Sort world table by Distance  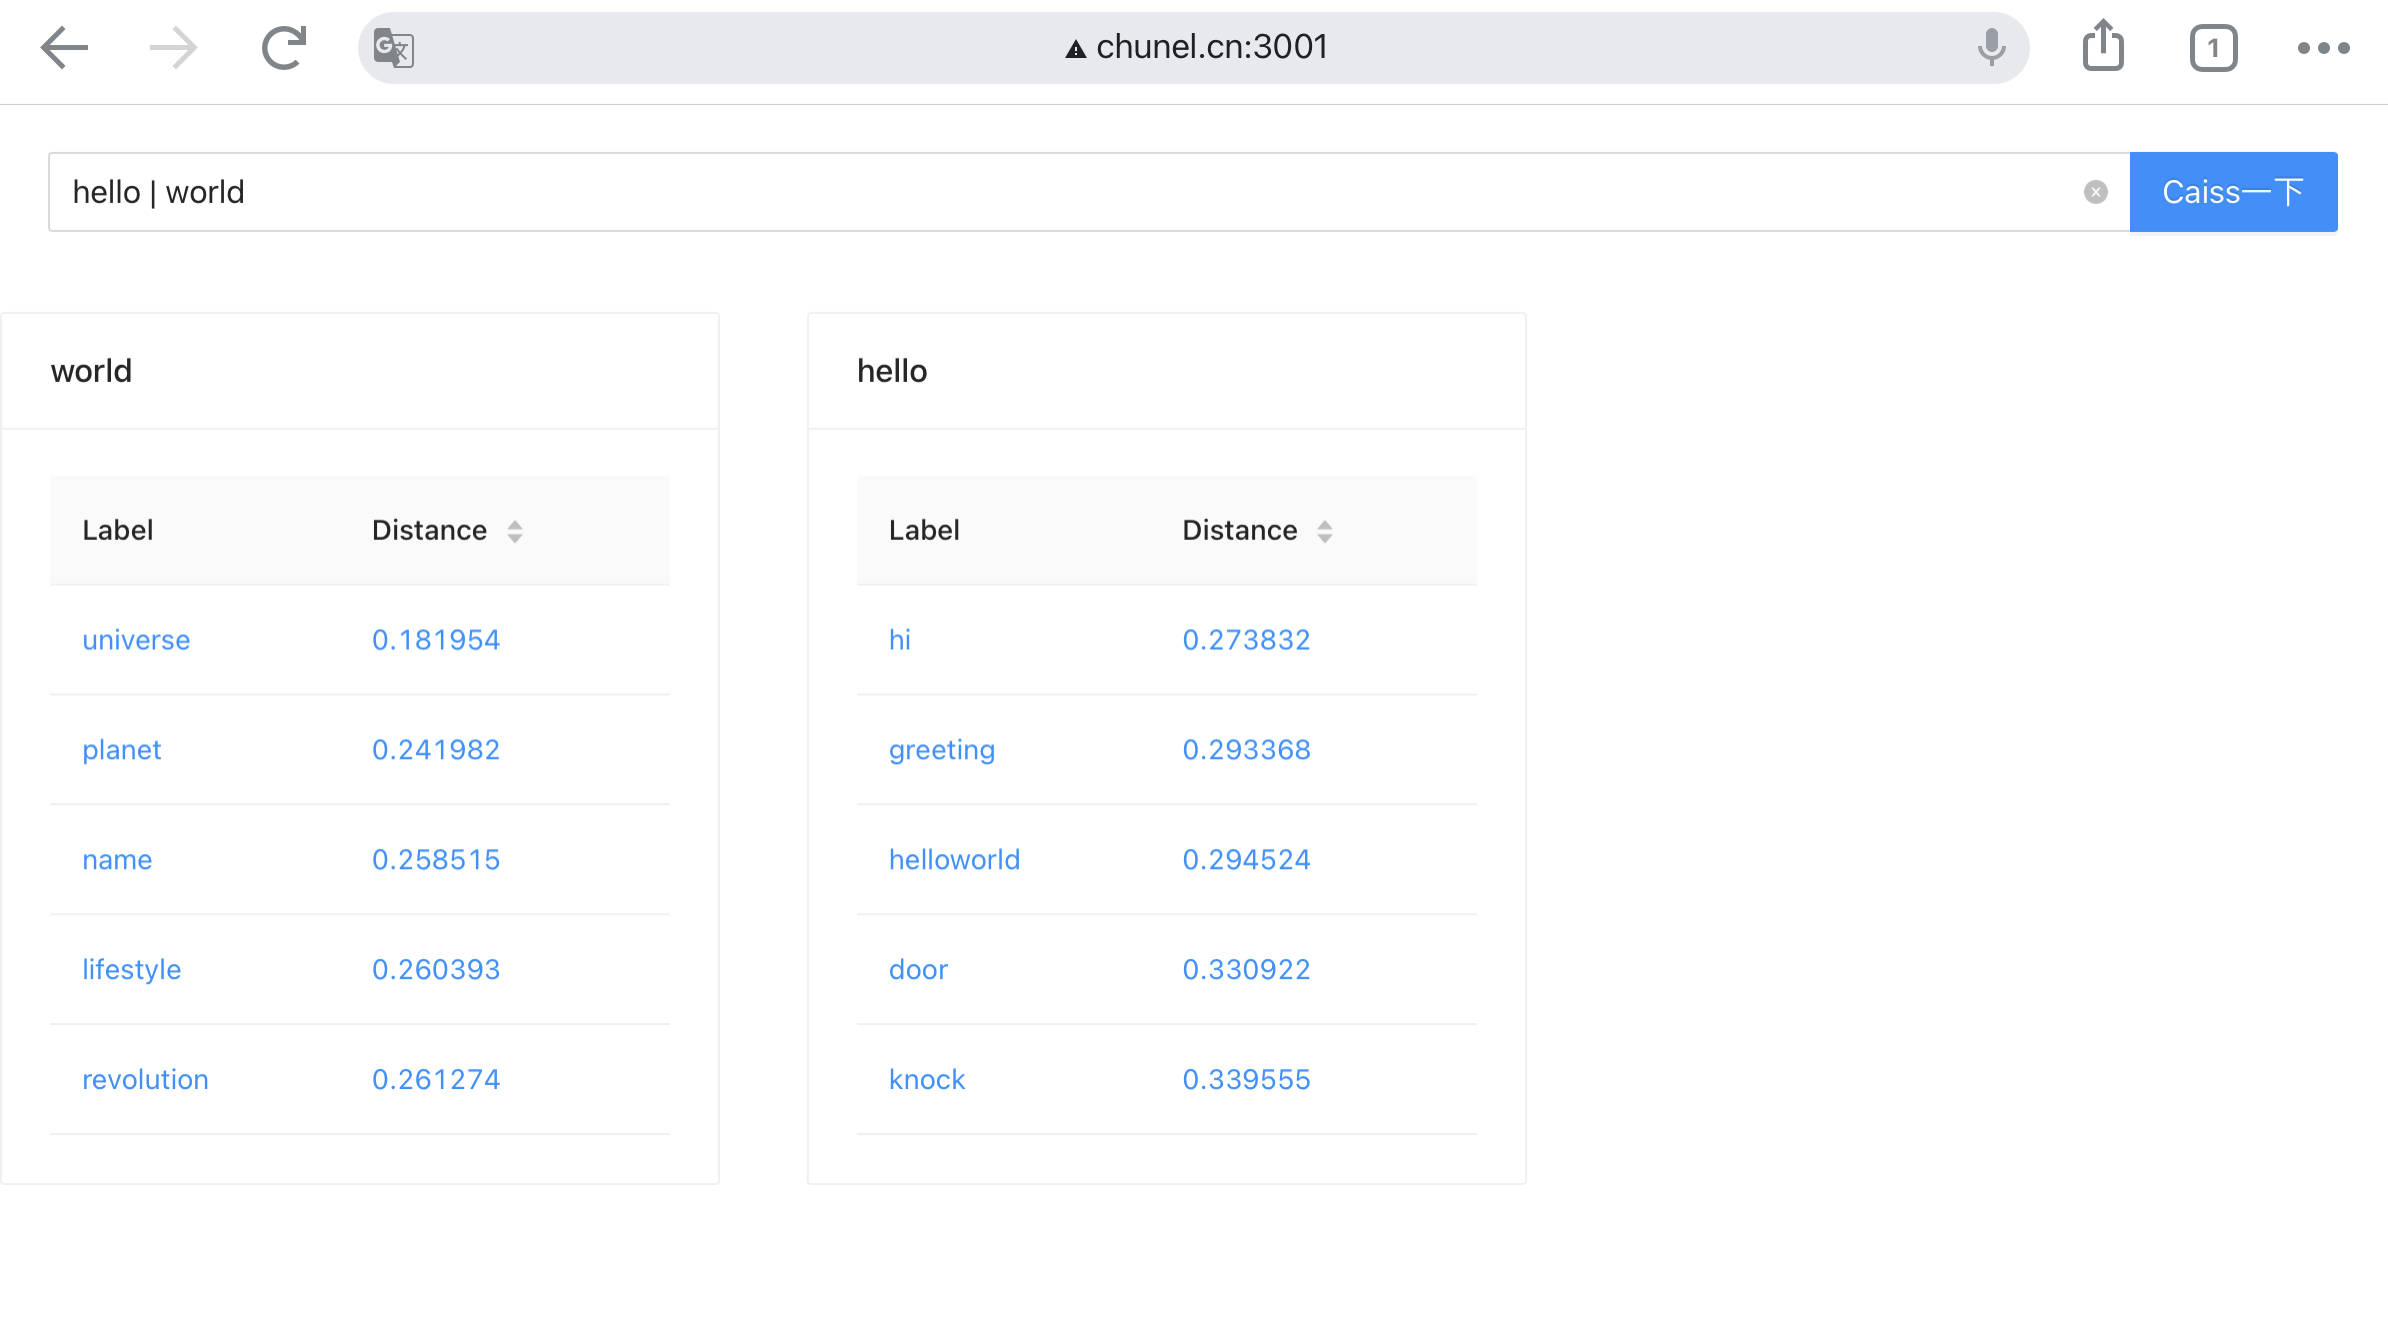514,531
